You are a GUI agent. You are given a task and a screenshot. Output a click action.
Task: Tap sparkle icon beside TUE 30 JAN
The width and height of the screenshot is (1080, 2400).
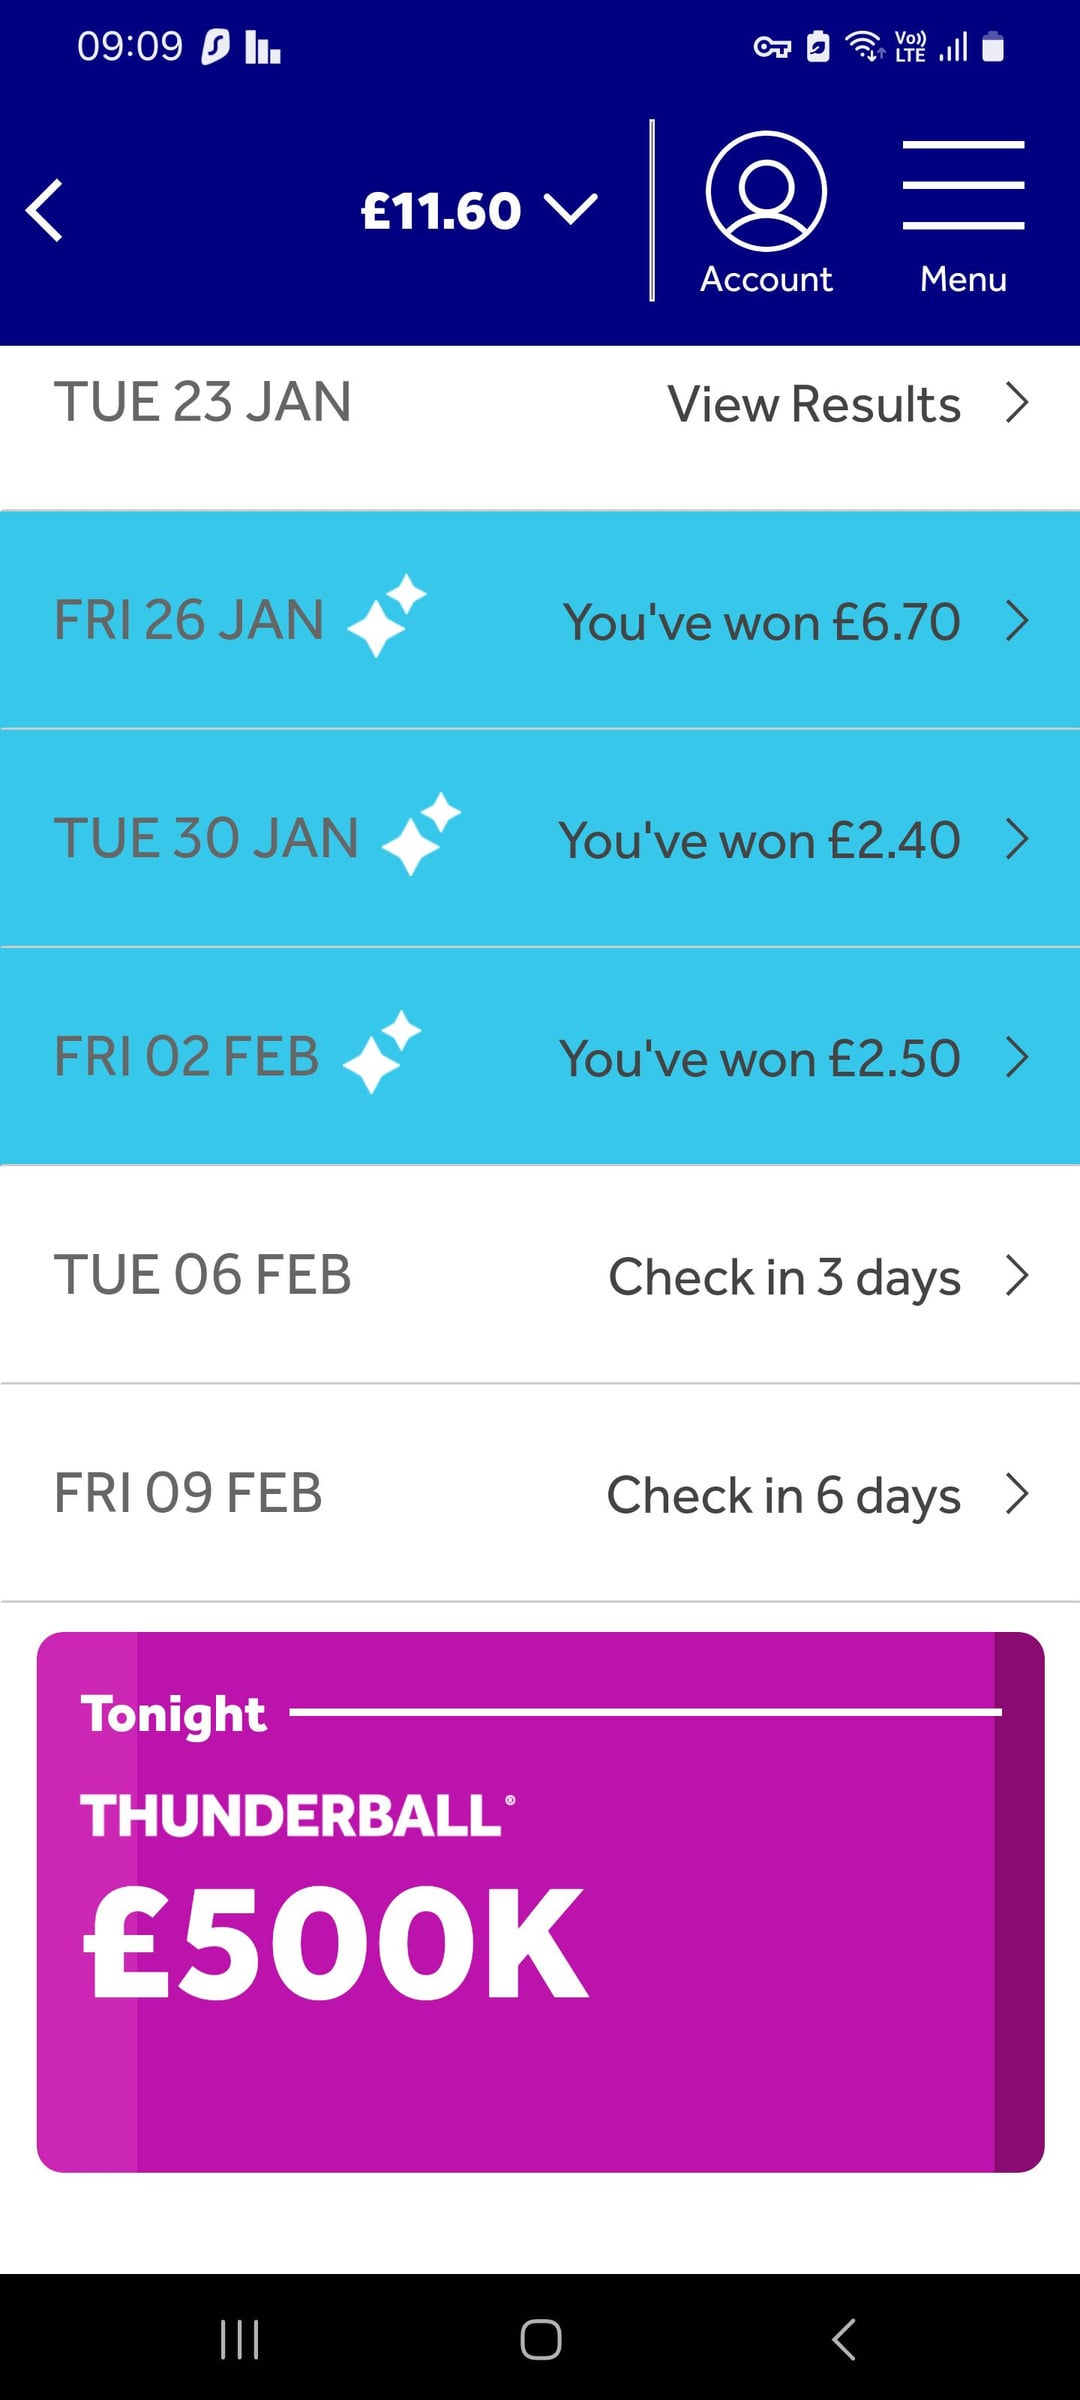[x=421, y=835]
